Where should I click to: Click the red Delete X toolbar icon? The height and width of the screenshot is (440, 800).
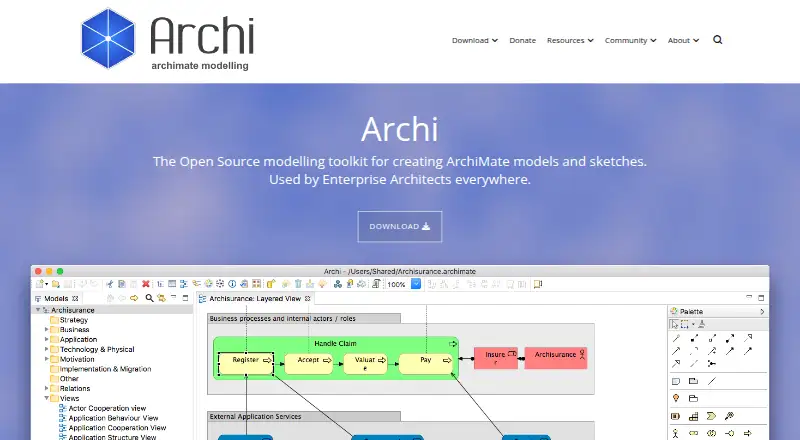146,284
